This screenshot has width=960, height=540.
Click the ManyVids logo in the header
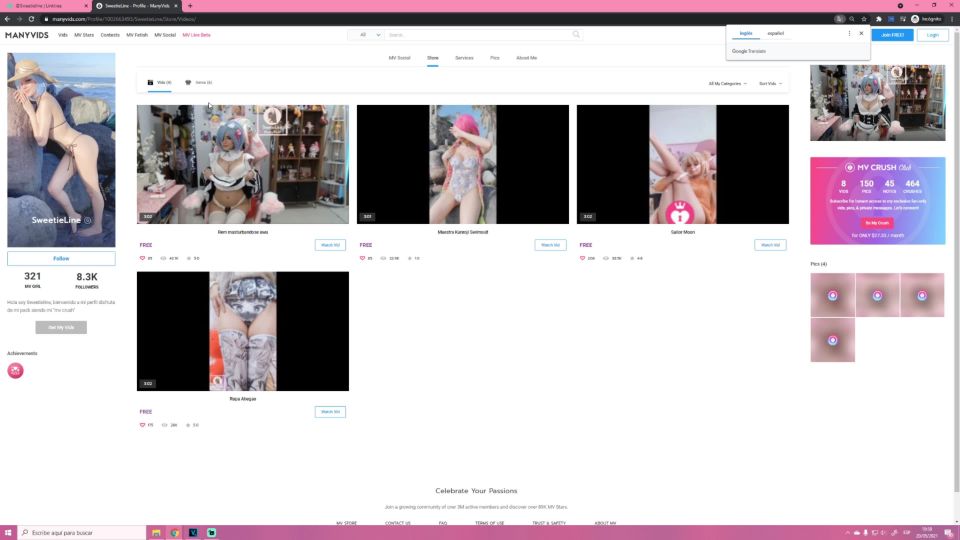tap(26, 35)
